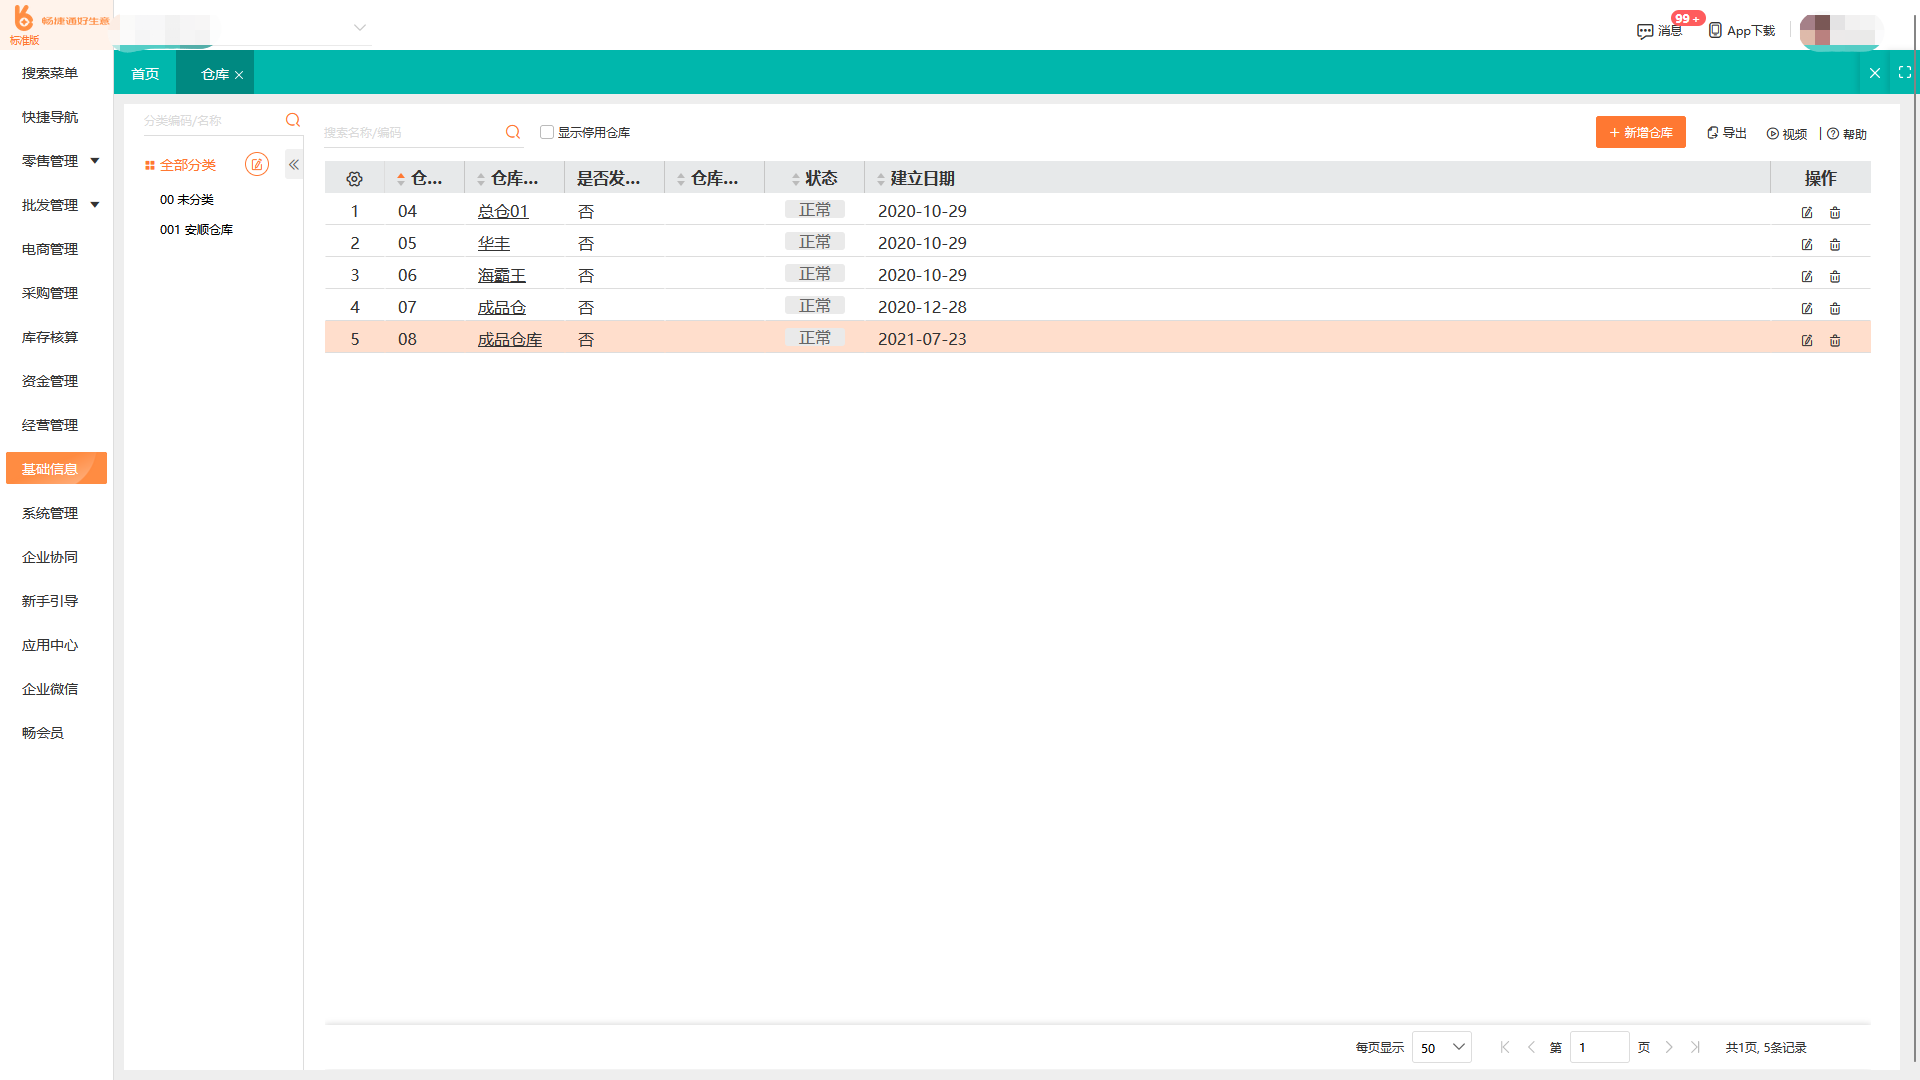
Task: Click 首页 home tab
Action: tap(145, 73)
